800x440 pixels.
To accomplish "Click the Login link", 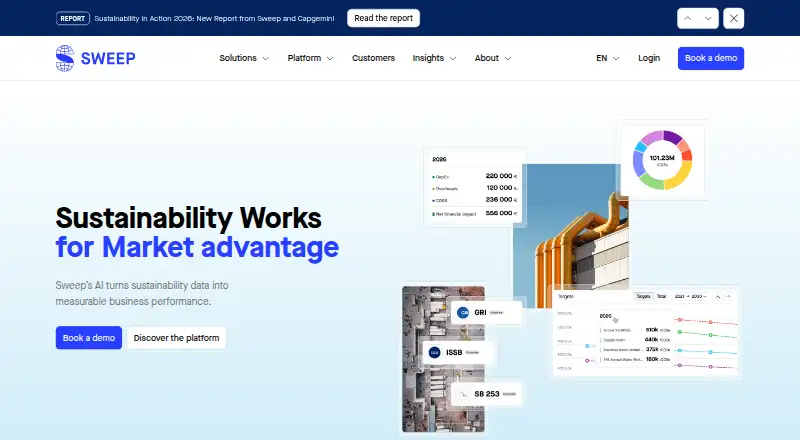I will point(649,58).
